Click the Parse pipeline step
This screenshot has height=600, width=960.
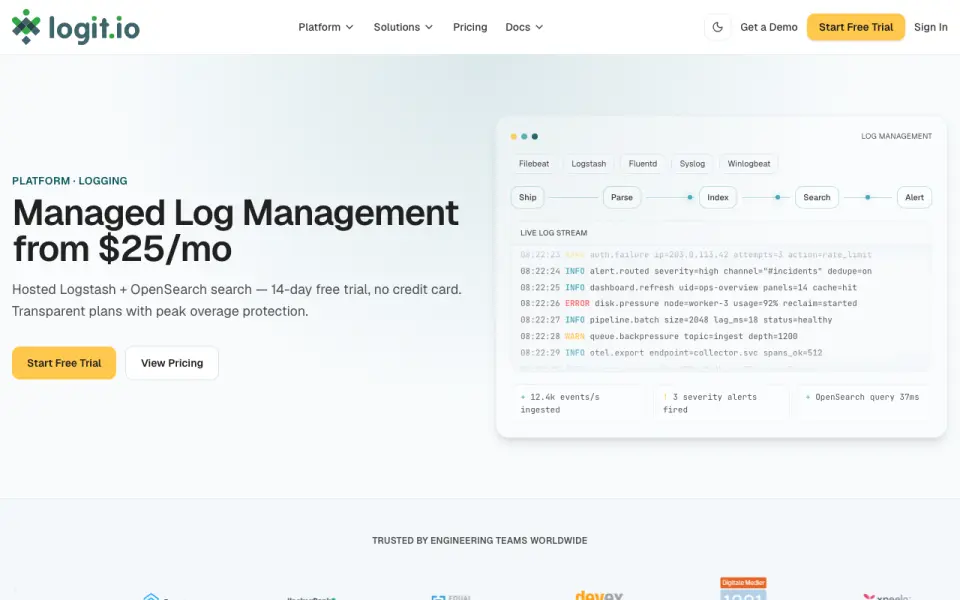click(622, 197)
